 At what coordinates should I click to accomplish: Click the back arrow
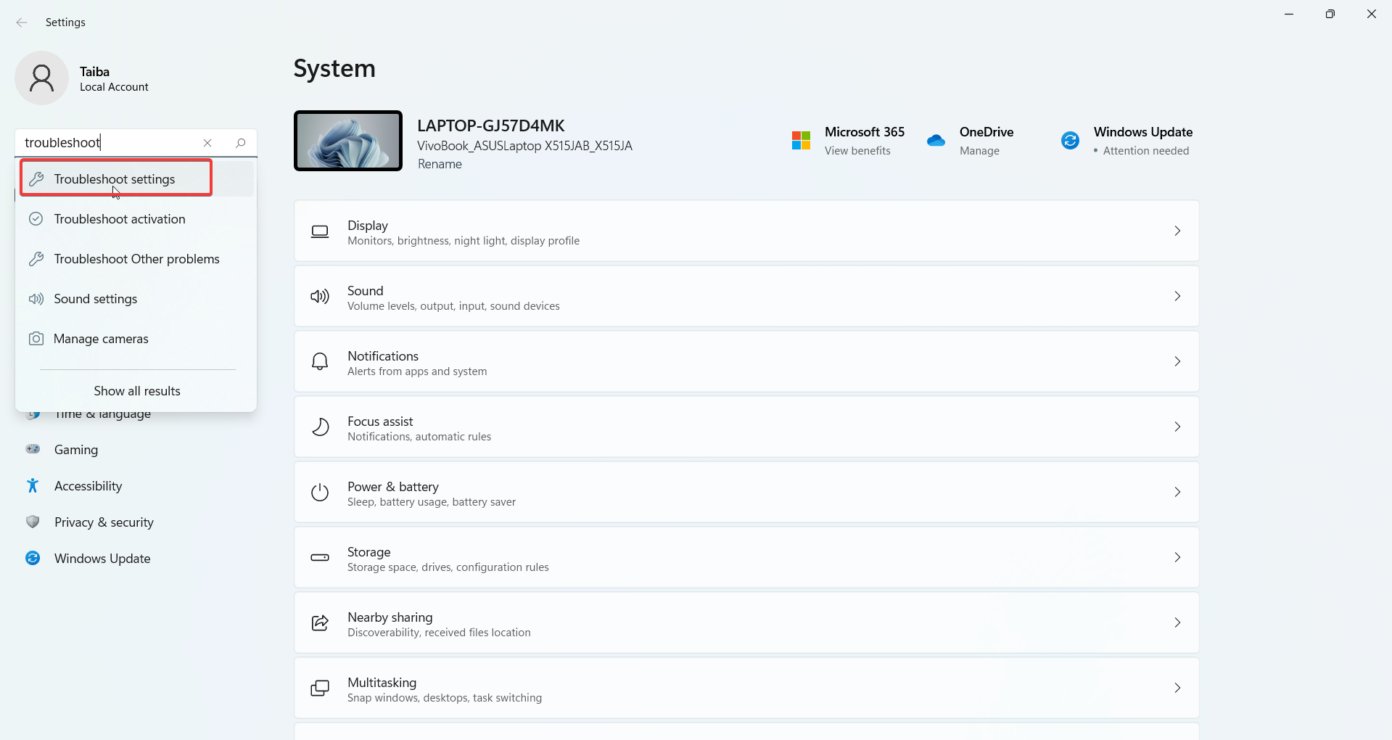click(x=21, y=21)
